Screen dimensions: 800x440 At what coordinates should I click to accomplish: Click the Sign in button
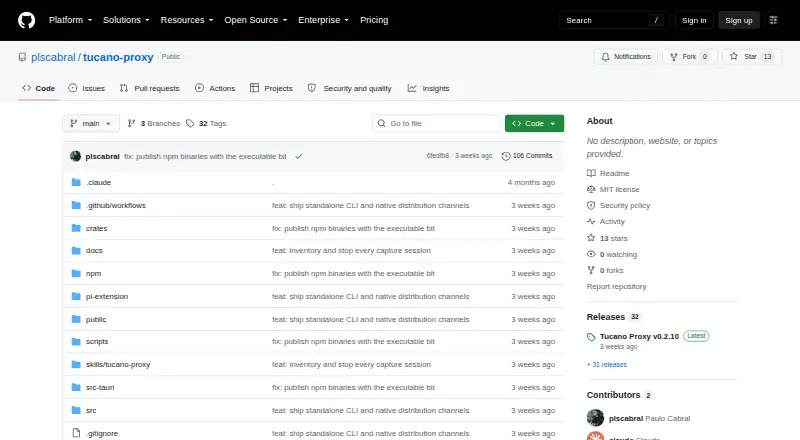point(694,20)
